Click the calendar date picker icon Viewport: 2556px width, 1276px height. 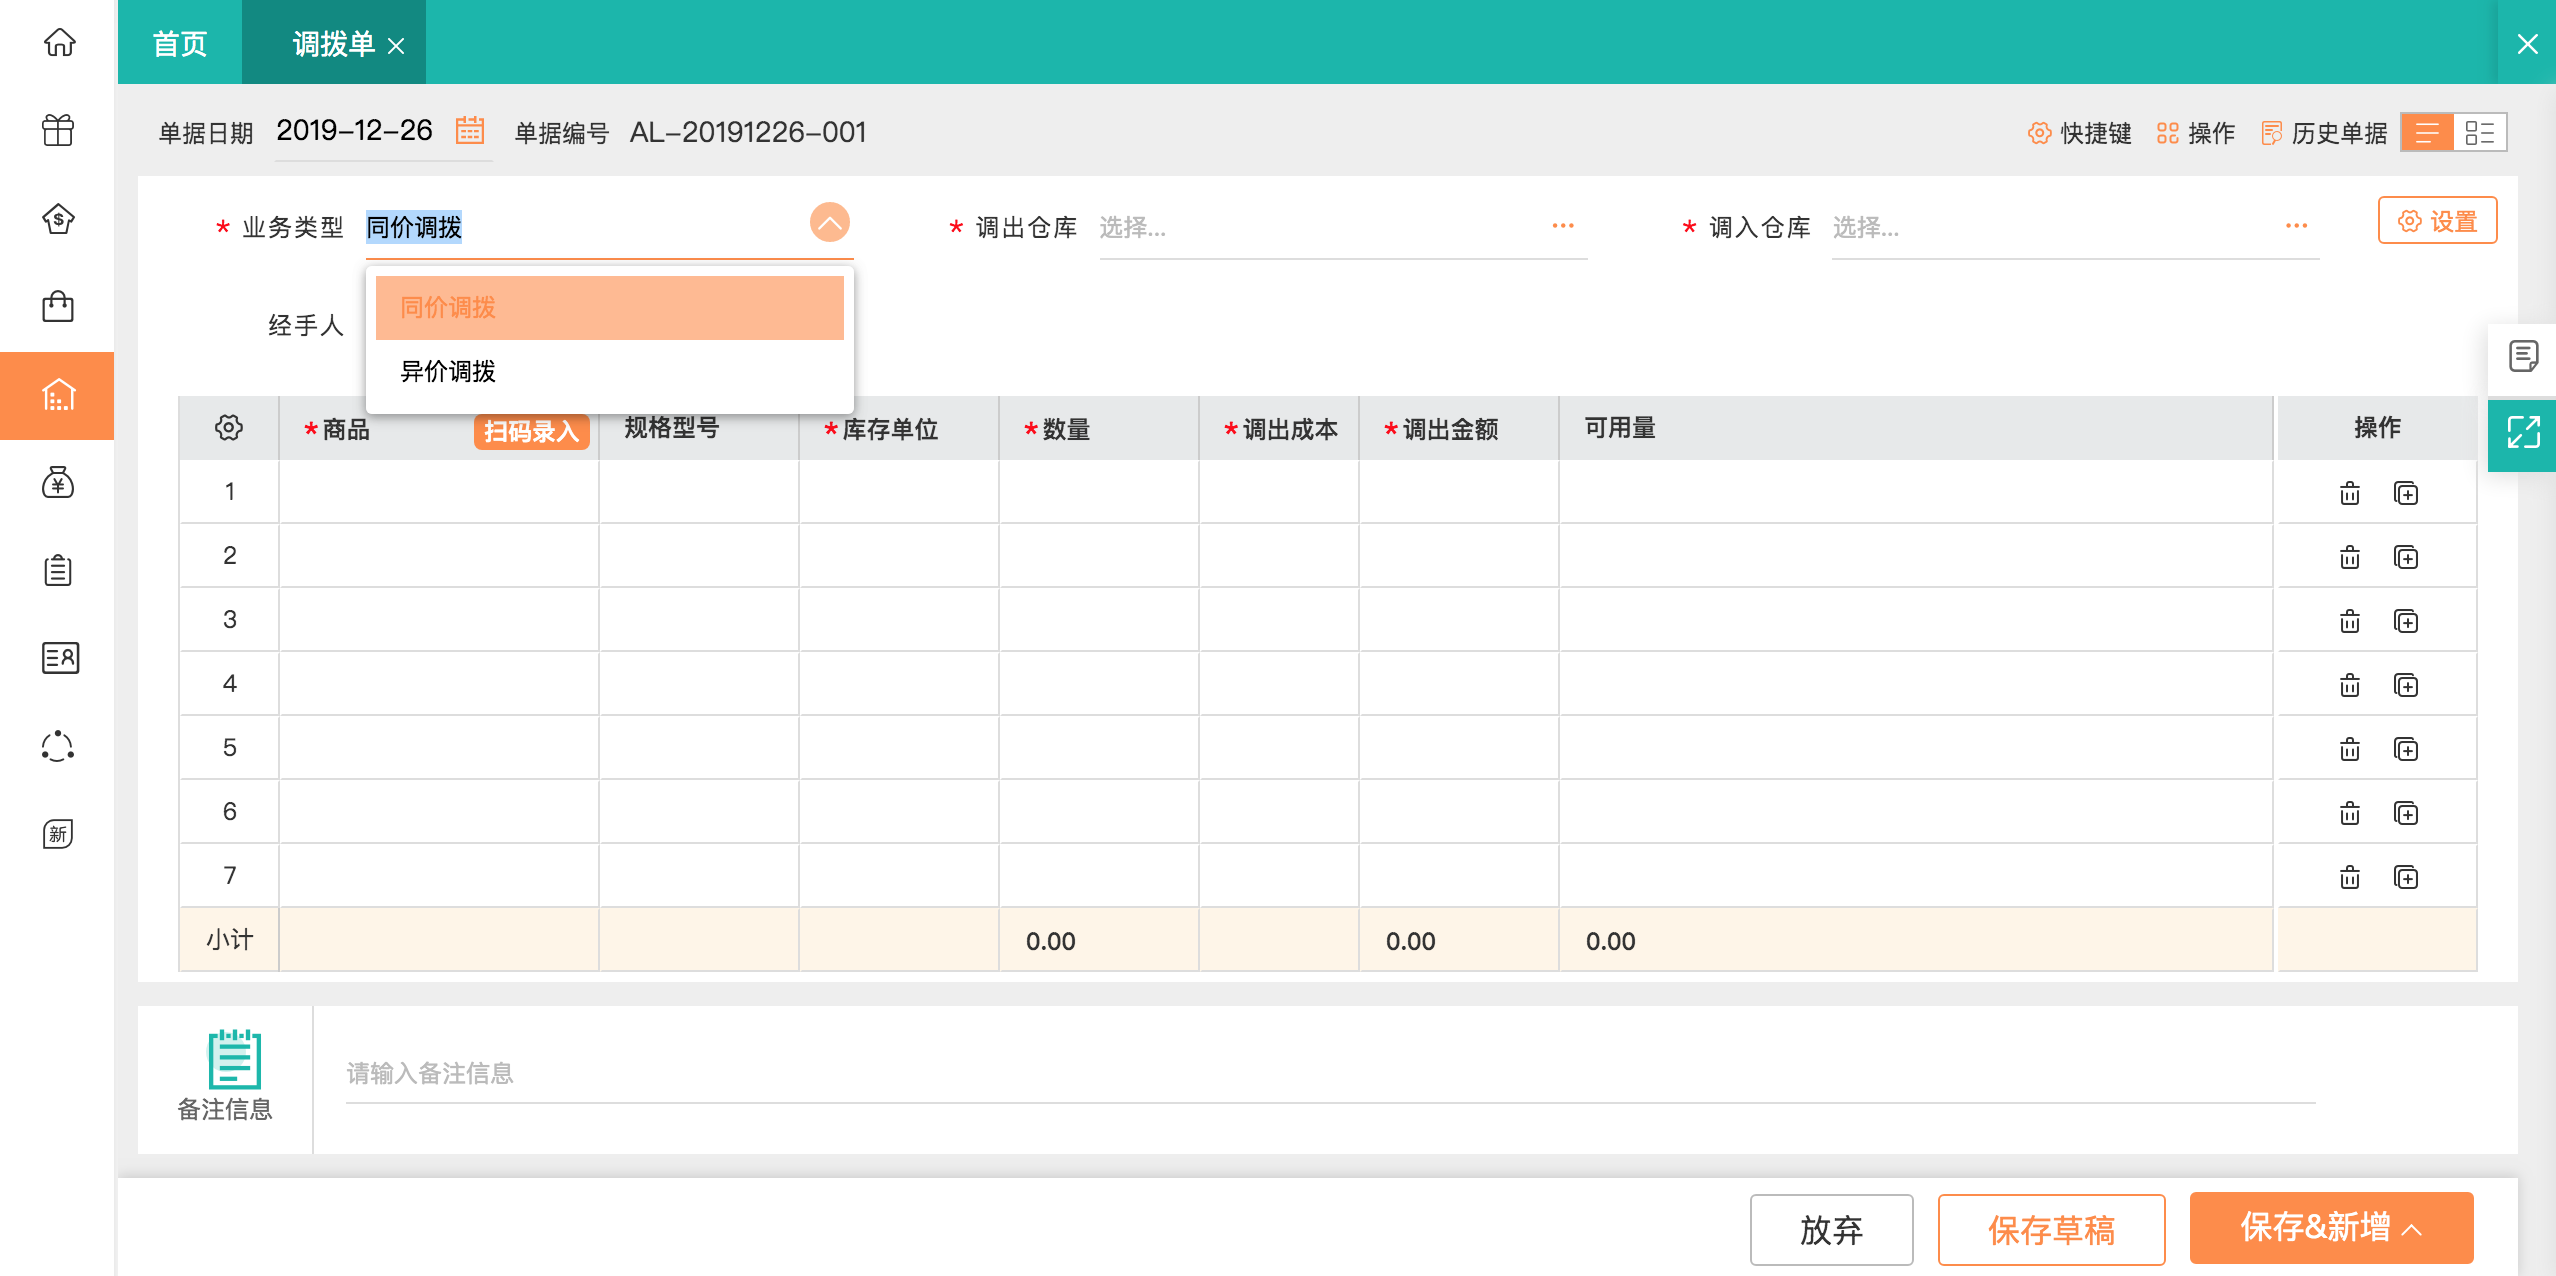(471, 134)
